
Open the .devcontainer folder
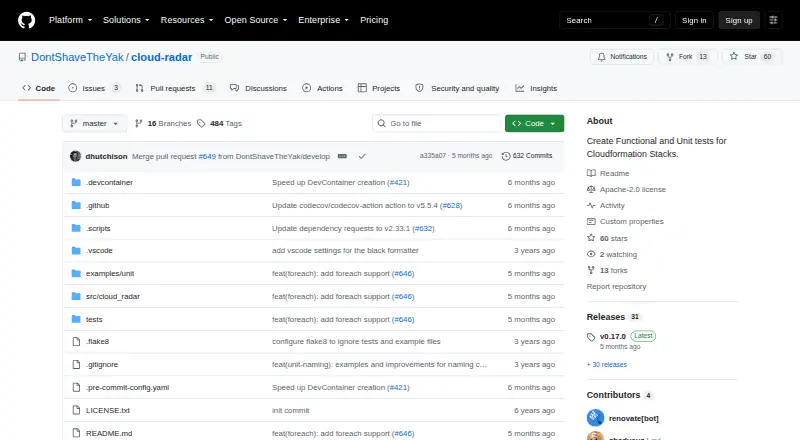109,182
